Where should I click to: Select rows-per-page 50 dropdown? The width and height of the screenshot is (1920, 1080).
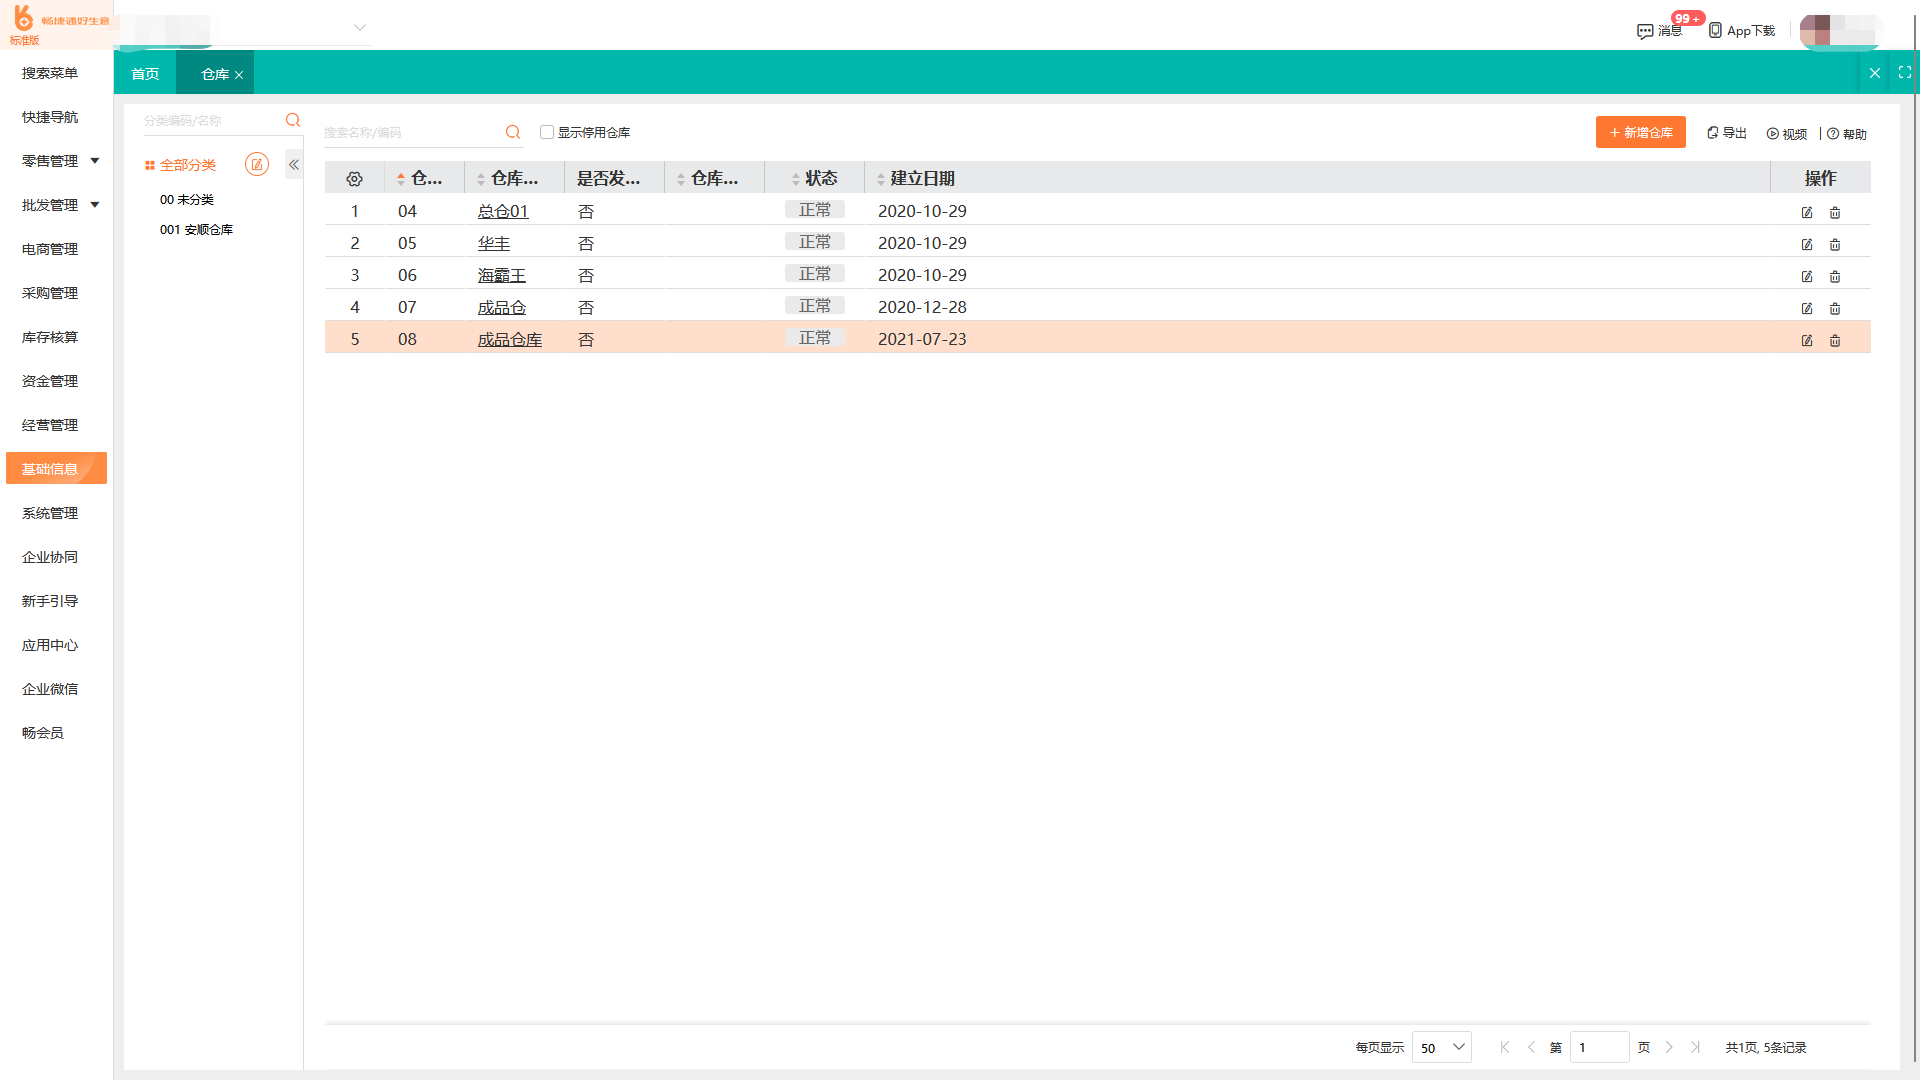[x=1441, y=1047]
